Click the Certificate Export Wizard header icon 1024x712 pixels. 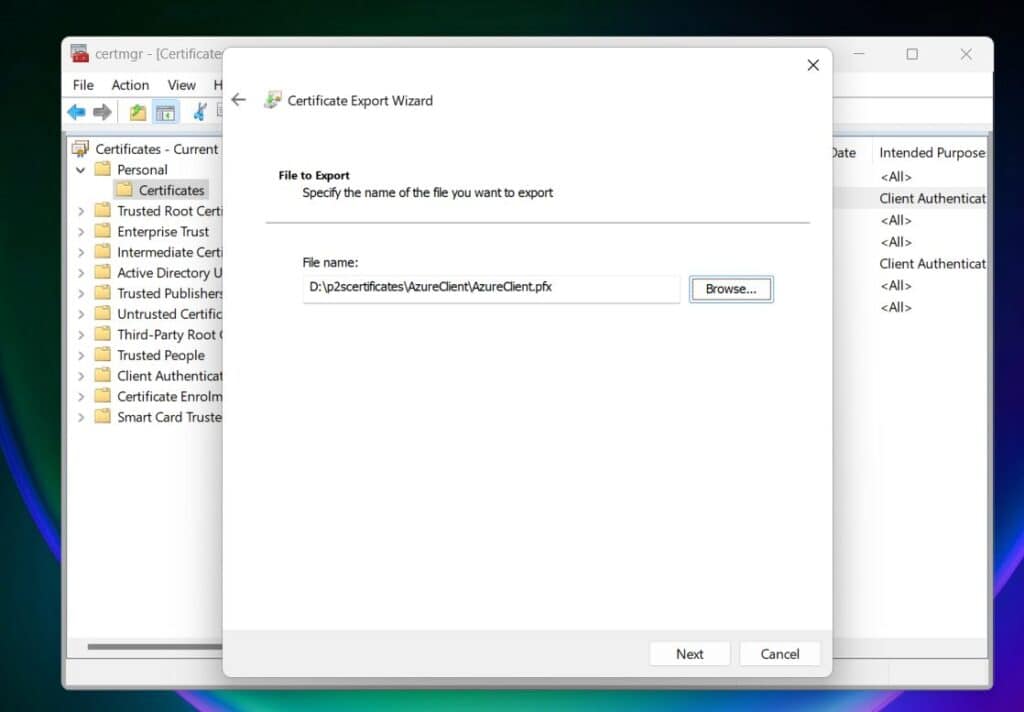click(x=272, y=100)
